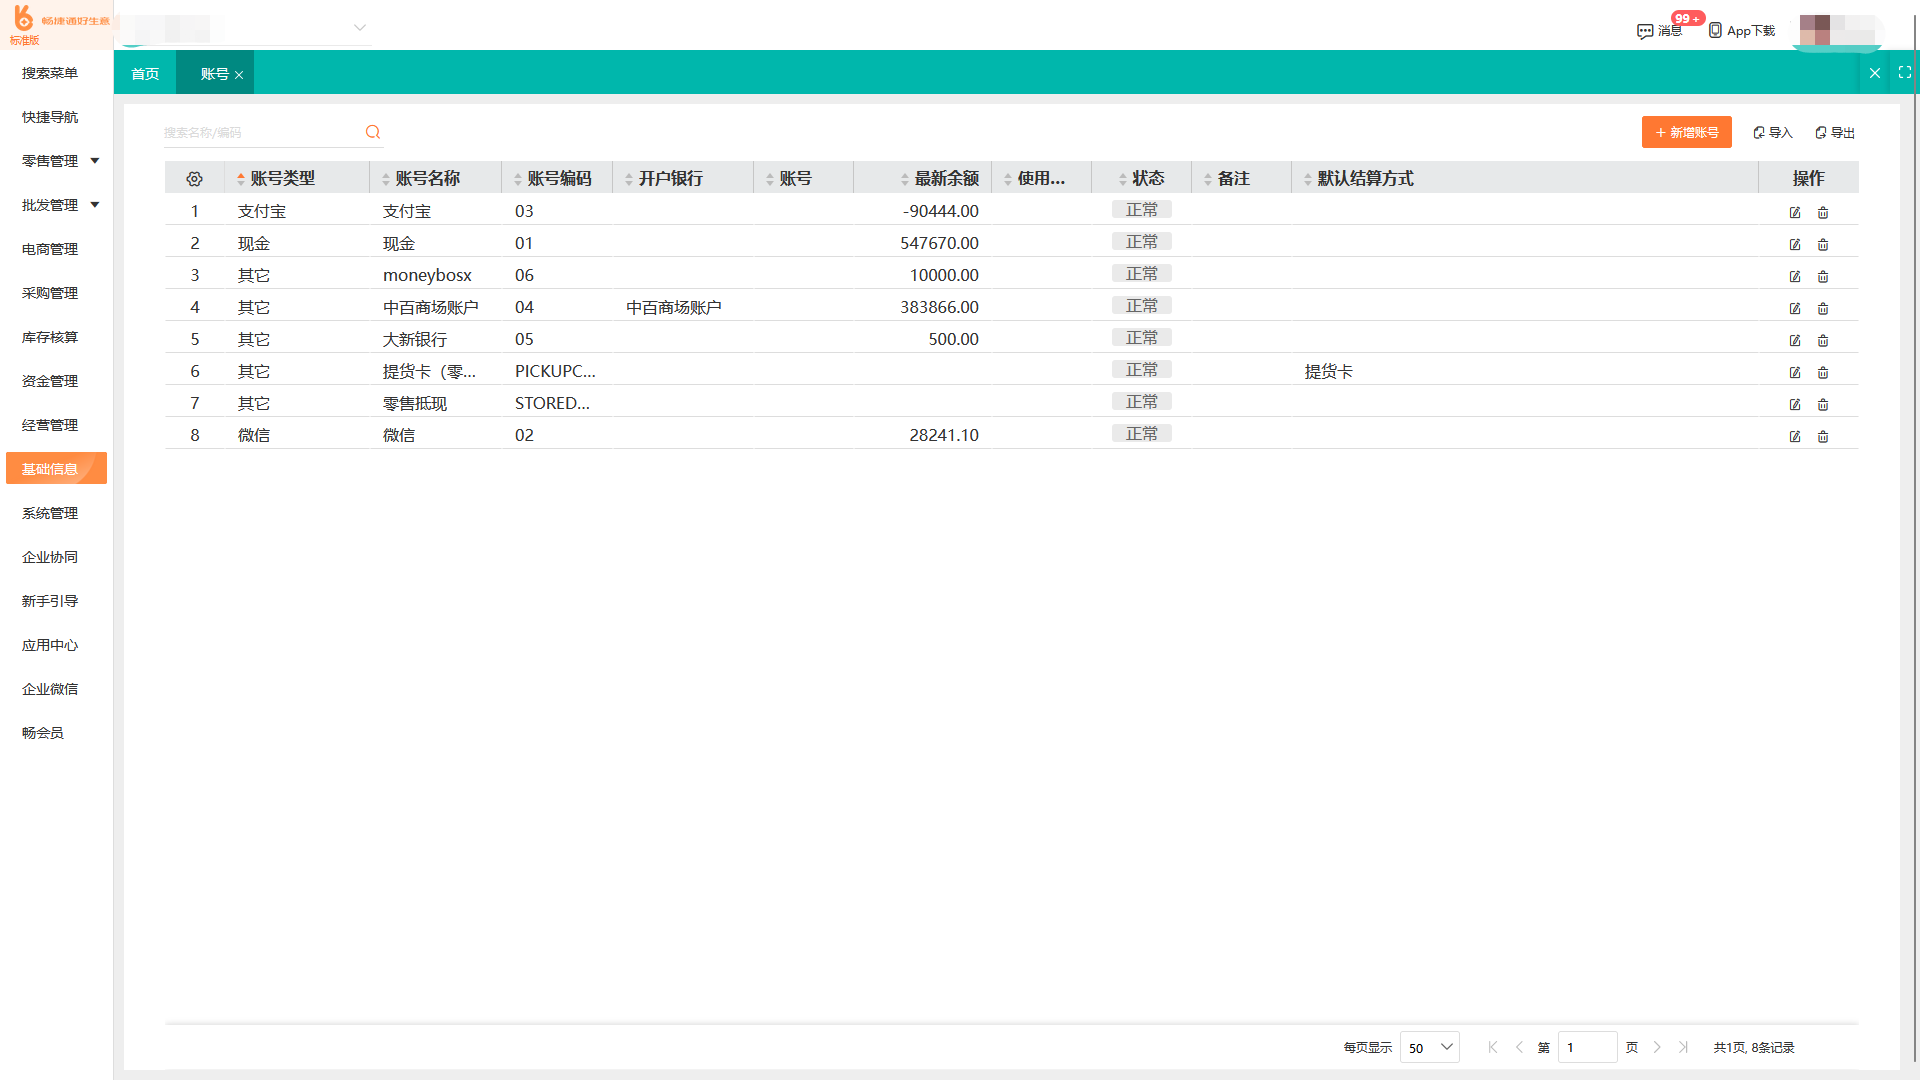Click the export 导出 icon

click(x=1836, y=132)
